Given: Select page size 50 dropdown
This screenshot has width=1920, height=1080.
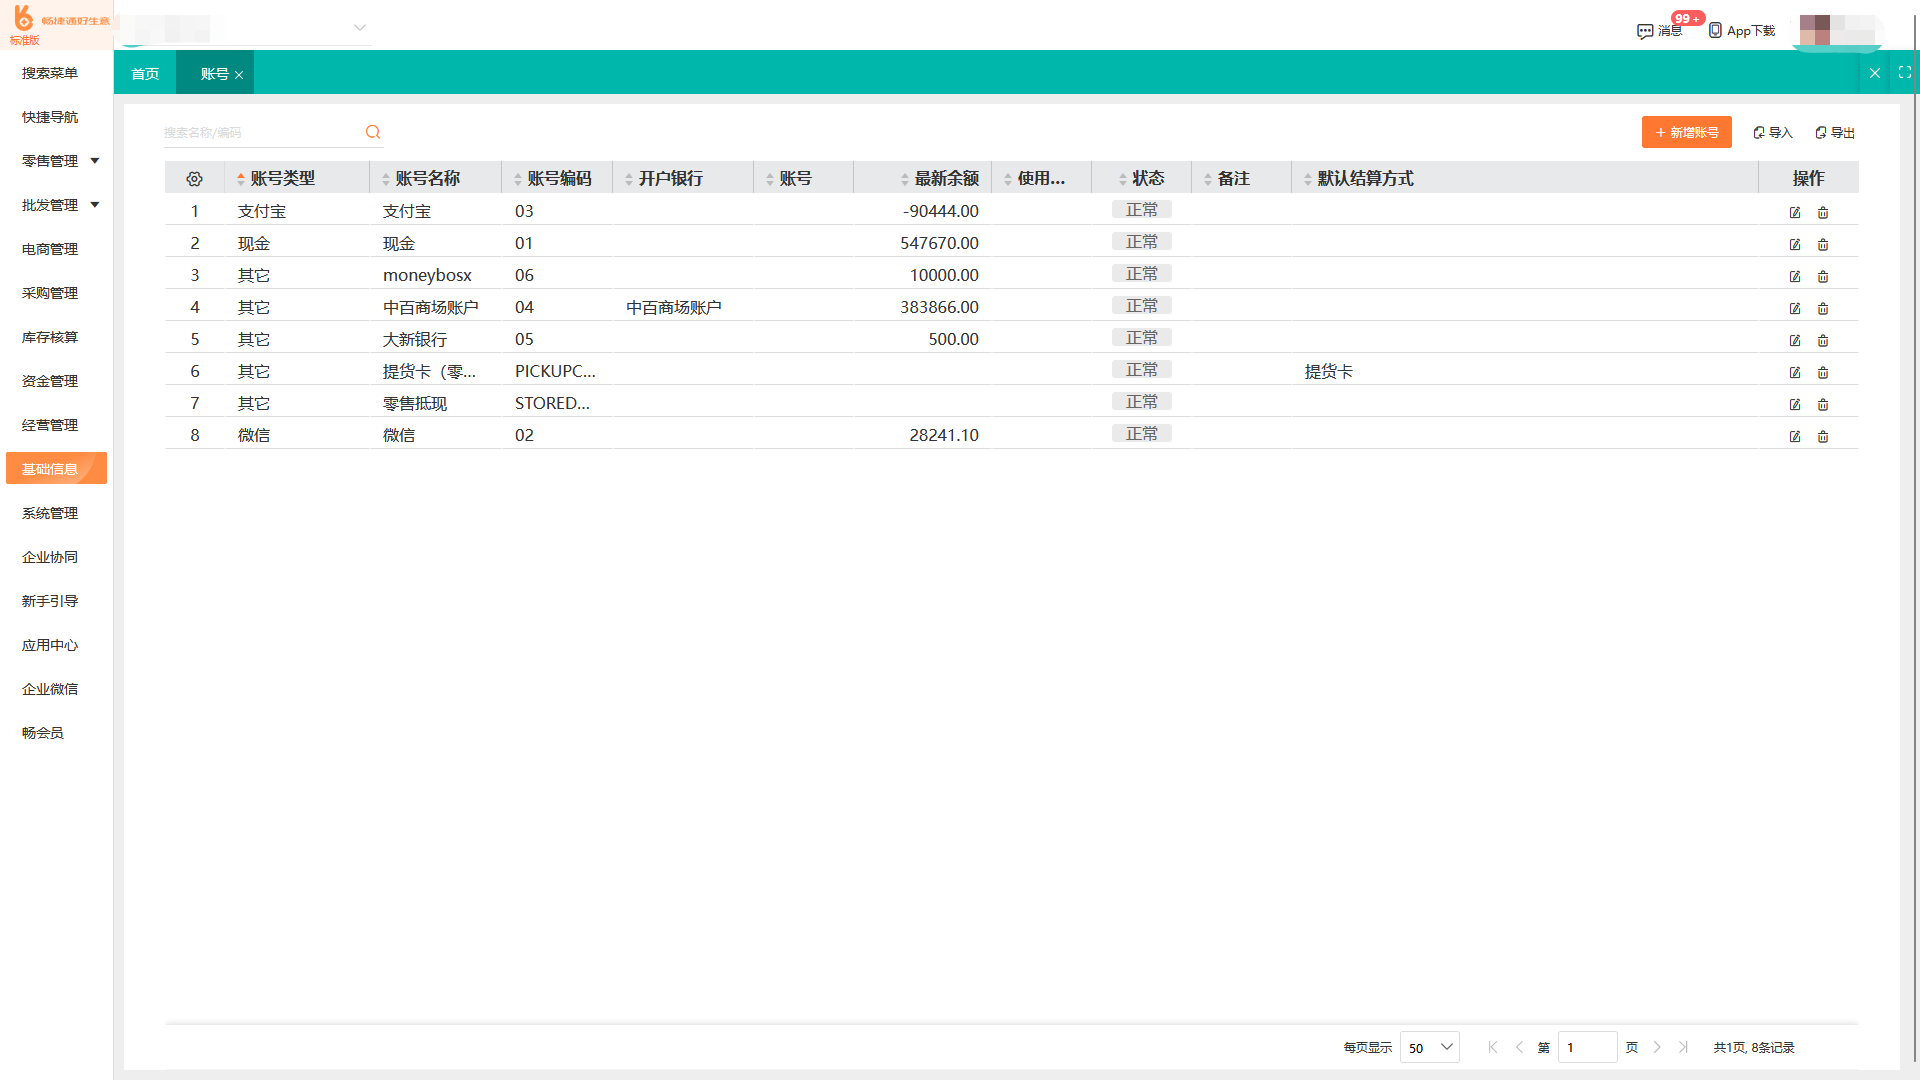Looking at the screenshot, I should [x=1428, y=1047].
